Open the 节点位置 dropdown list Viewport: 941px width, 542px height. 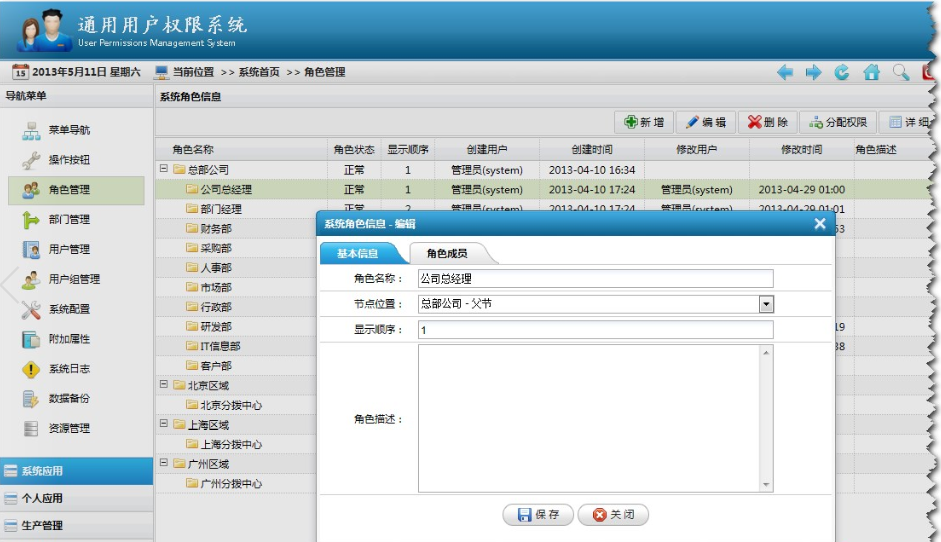click(x=766, y=304)
